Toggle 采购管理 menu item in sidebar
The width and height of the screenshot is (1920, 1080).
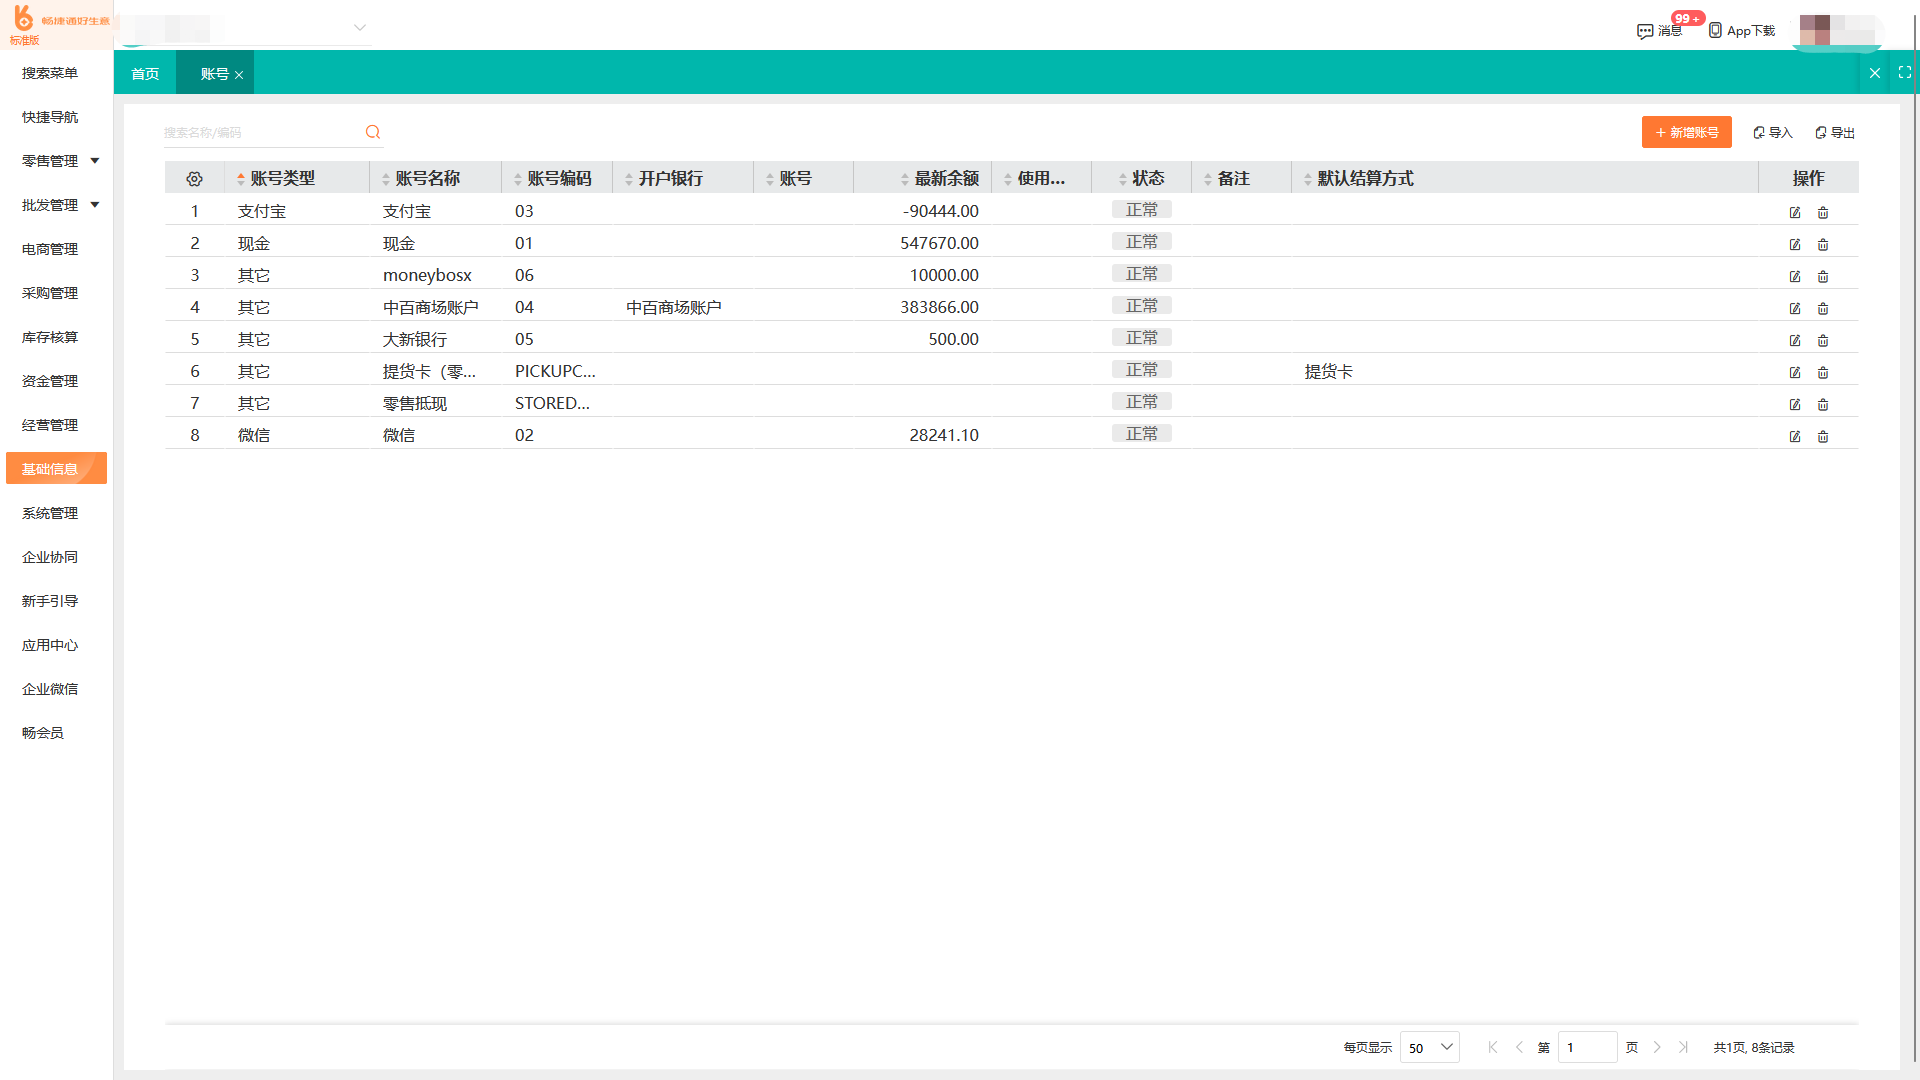(51, 291)
